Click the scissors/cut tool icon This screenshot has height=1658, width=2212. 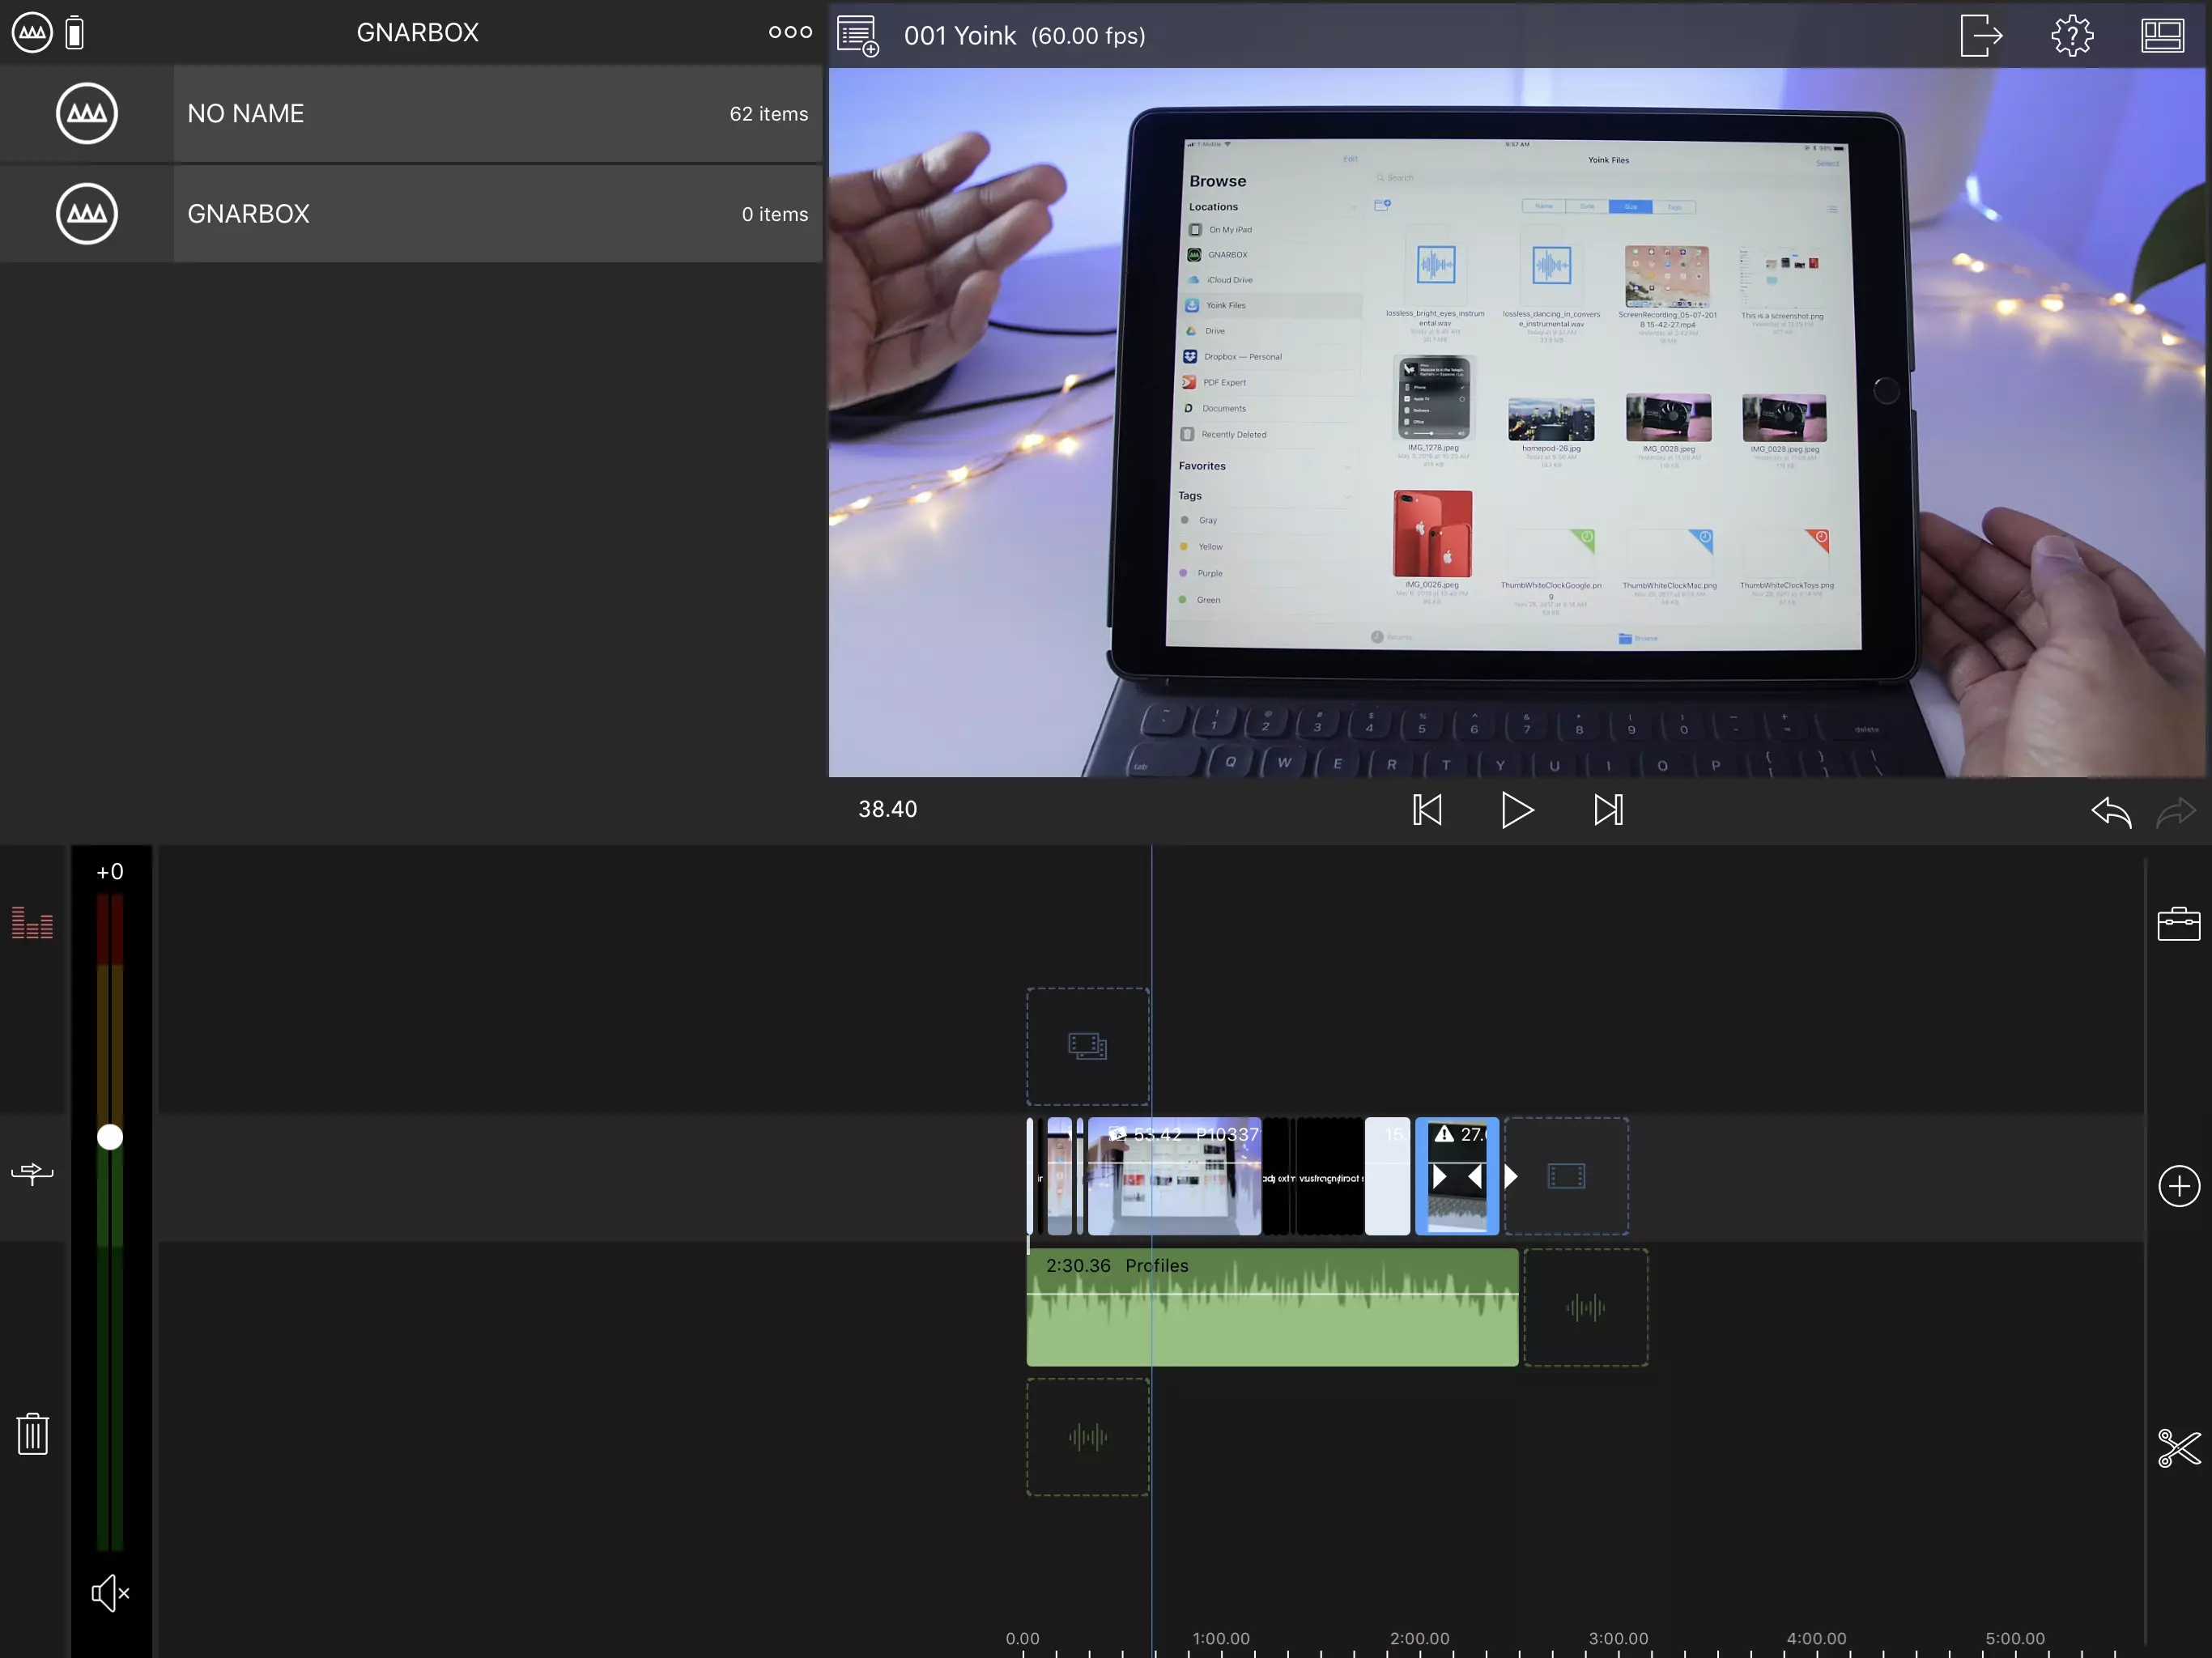(2179, 1449)
